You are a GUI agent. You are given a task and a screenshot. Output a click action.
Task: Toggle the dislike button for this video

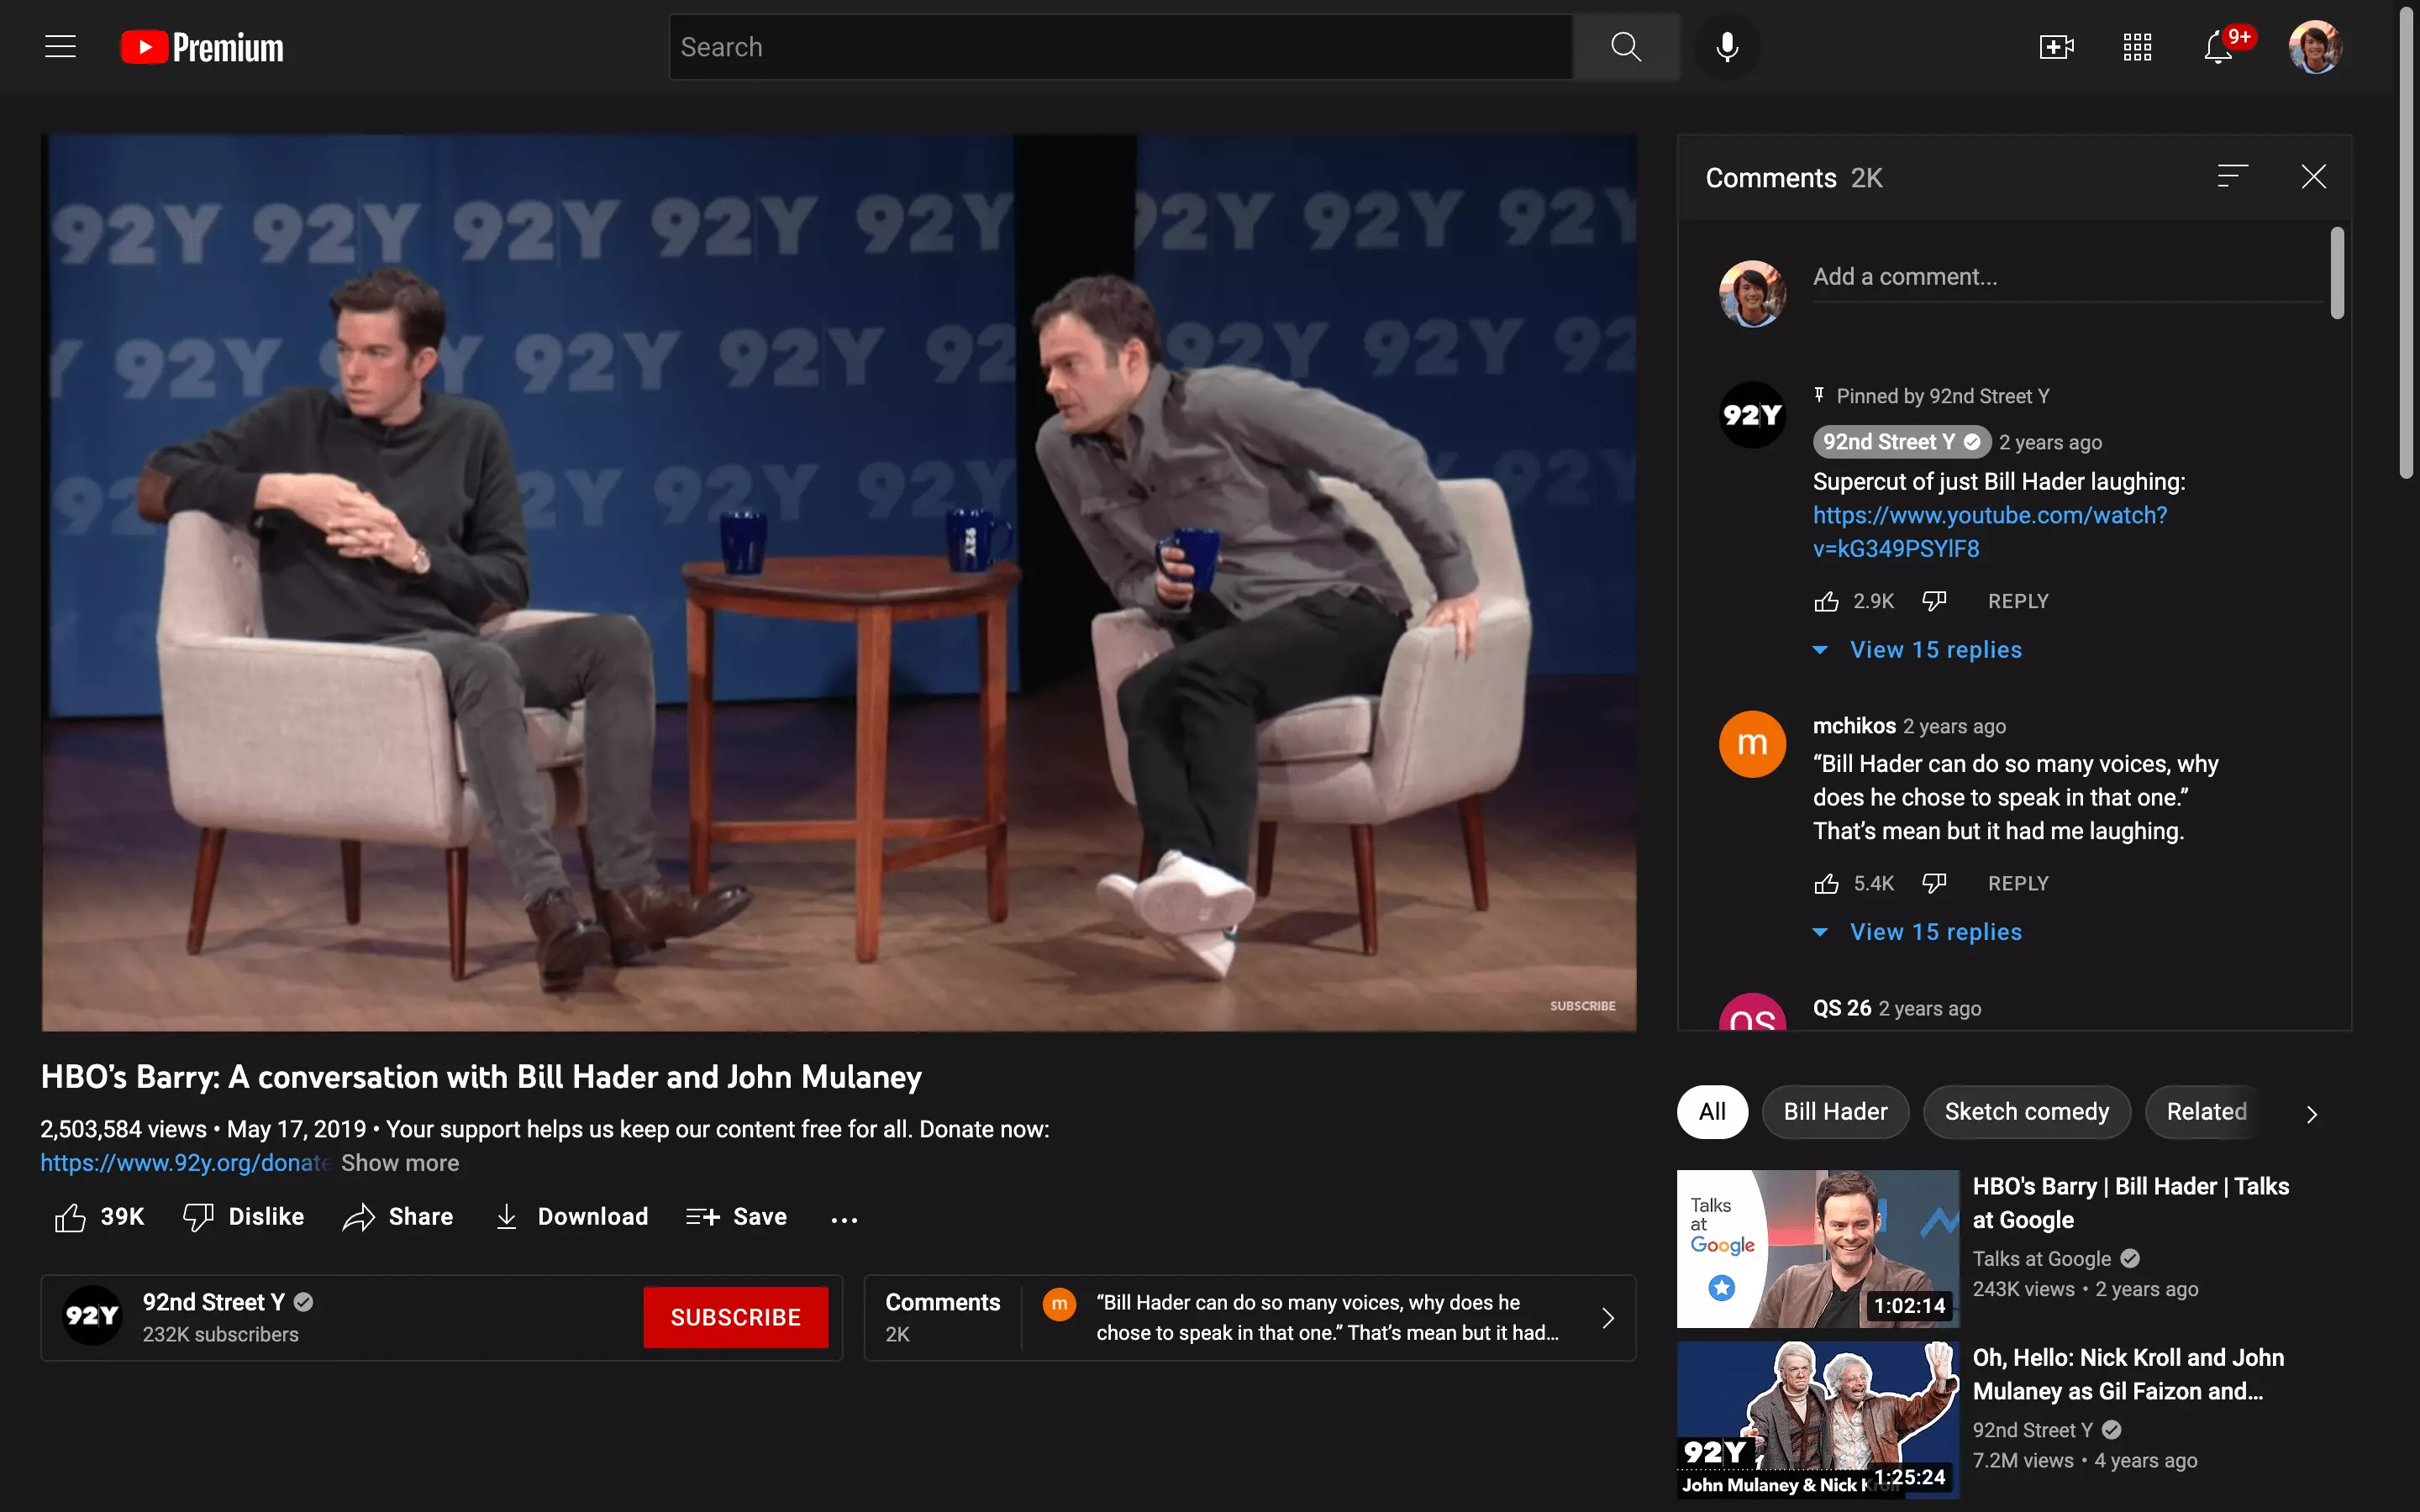point(244,1215)
